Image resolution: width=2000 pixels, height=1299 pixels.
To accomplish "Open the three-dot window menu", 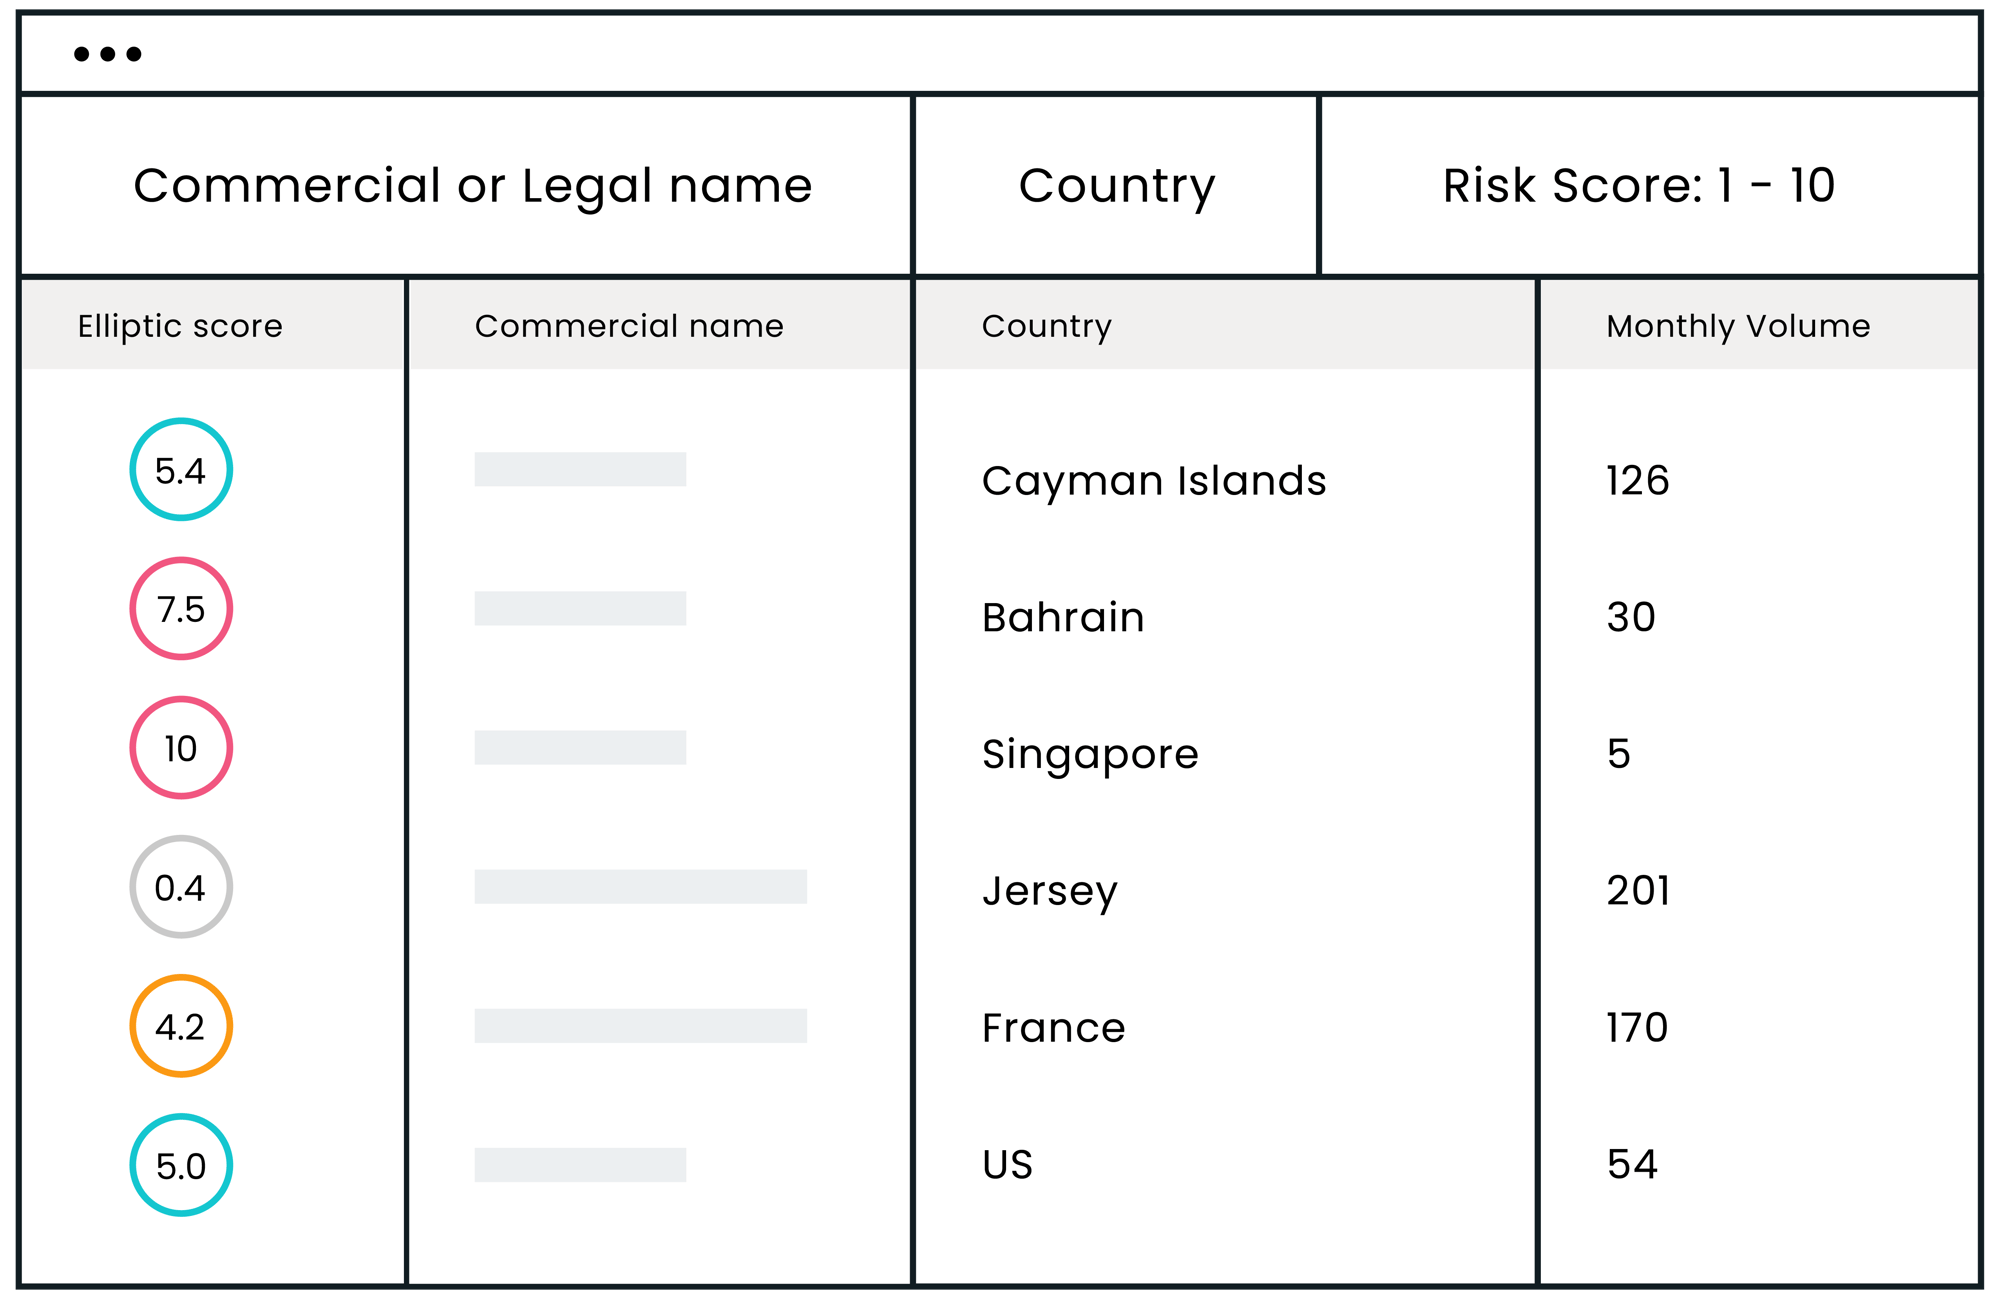I will [x=108, y=54].
